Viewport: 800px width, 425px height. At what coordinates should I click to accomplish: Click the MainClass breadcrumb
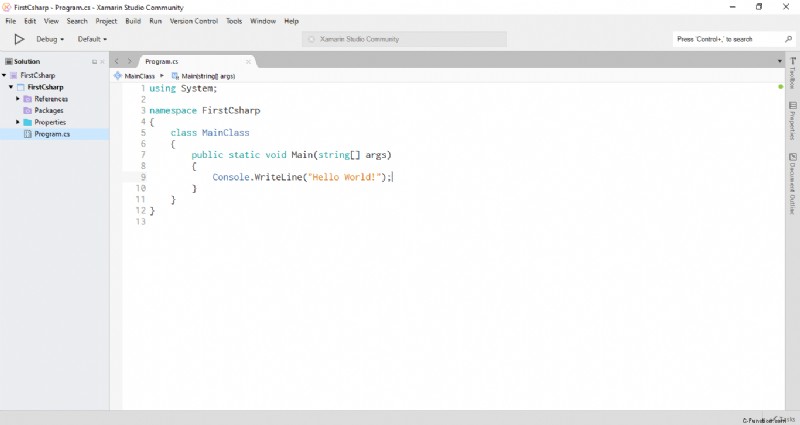[x=139, y=75]
